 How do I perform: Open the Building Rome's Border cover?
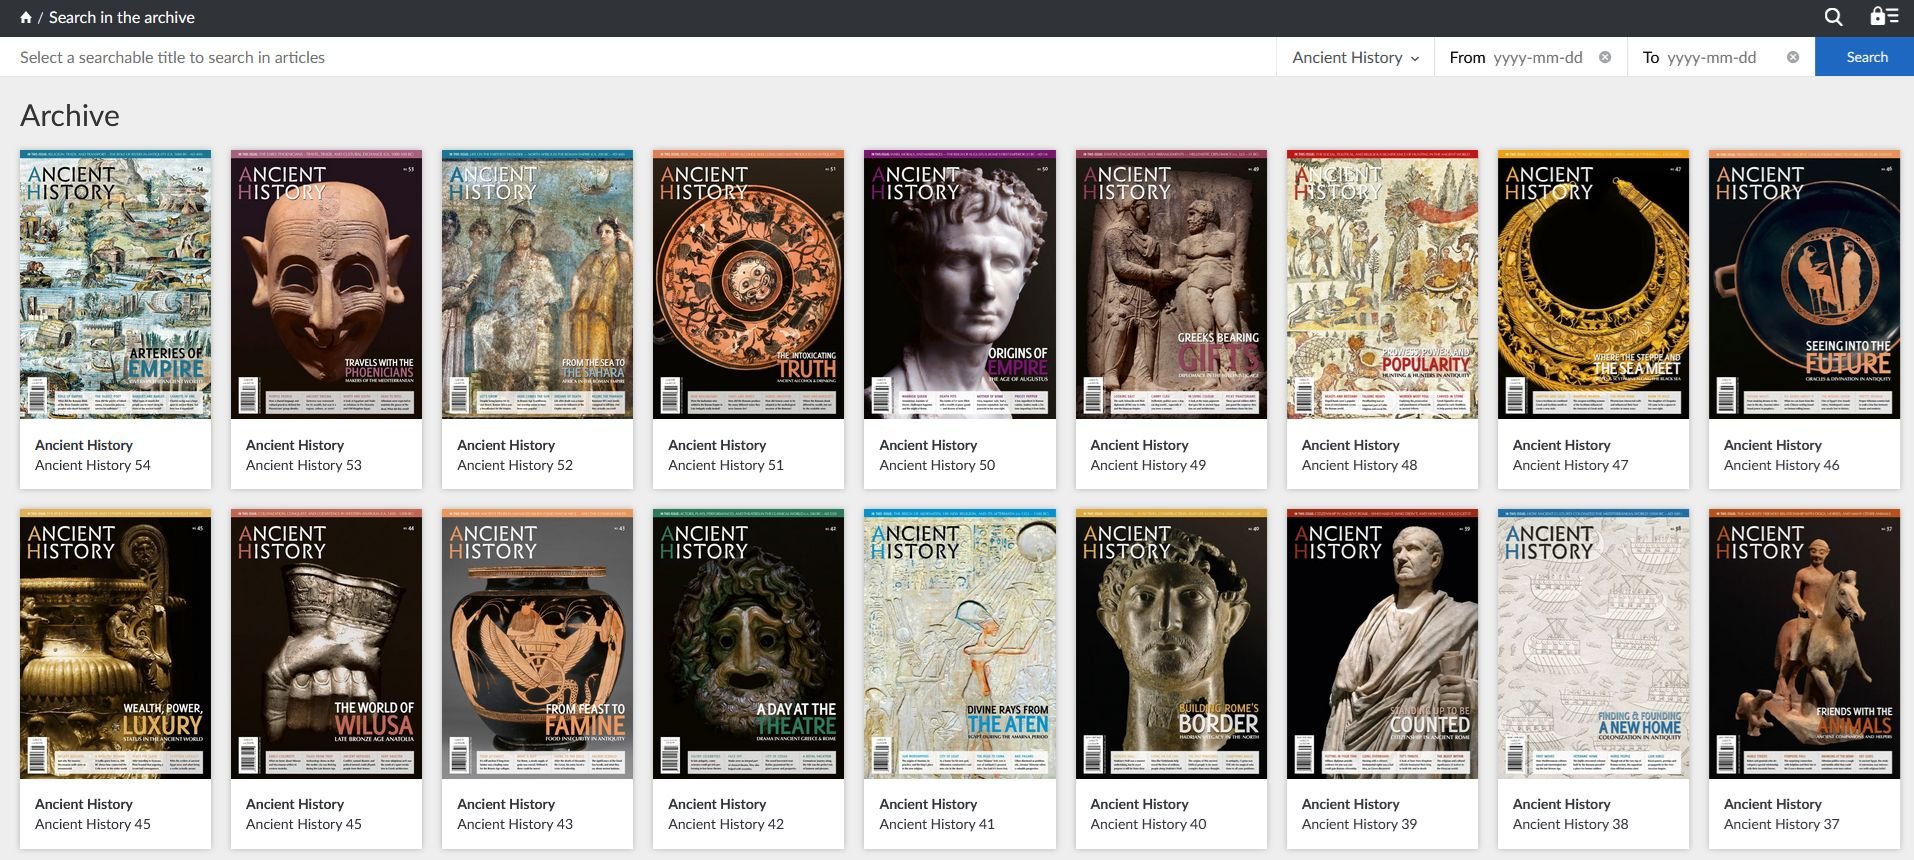click(x=1171, y=643)
